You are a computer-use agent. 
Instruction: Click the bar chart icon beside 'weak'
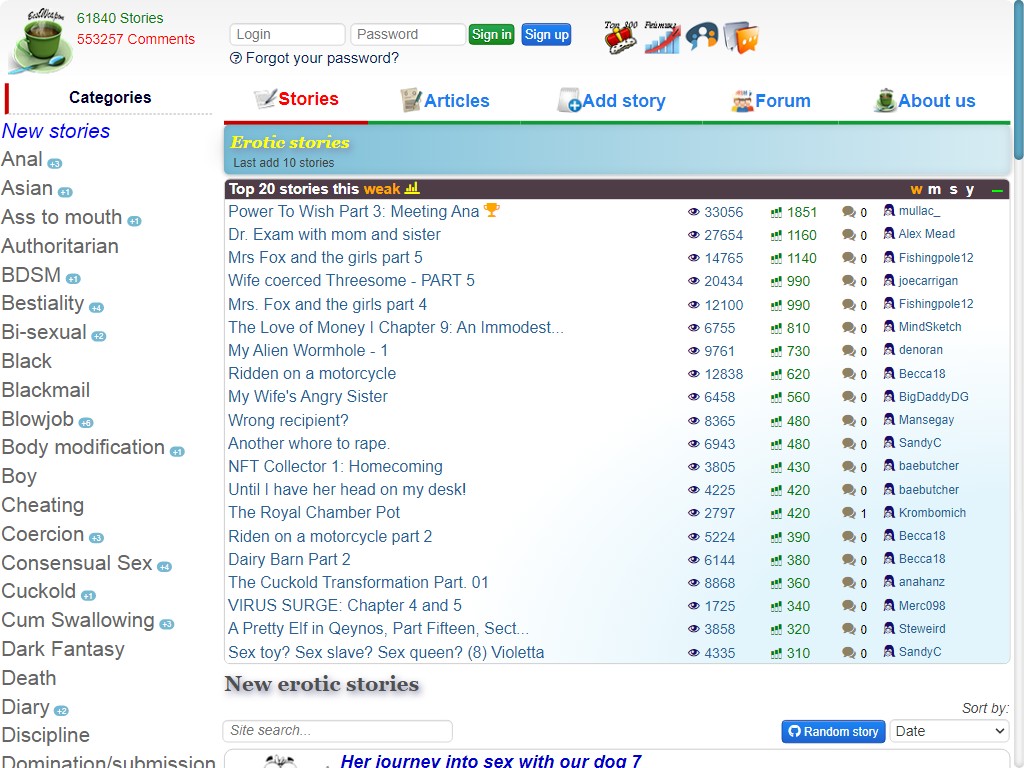[x=412, y=189]
